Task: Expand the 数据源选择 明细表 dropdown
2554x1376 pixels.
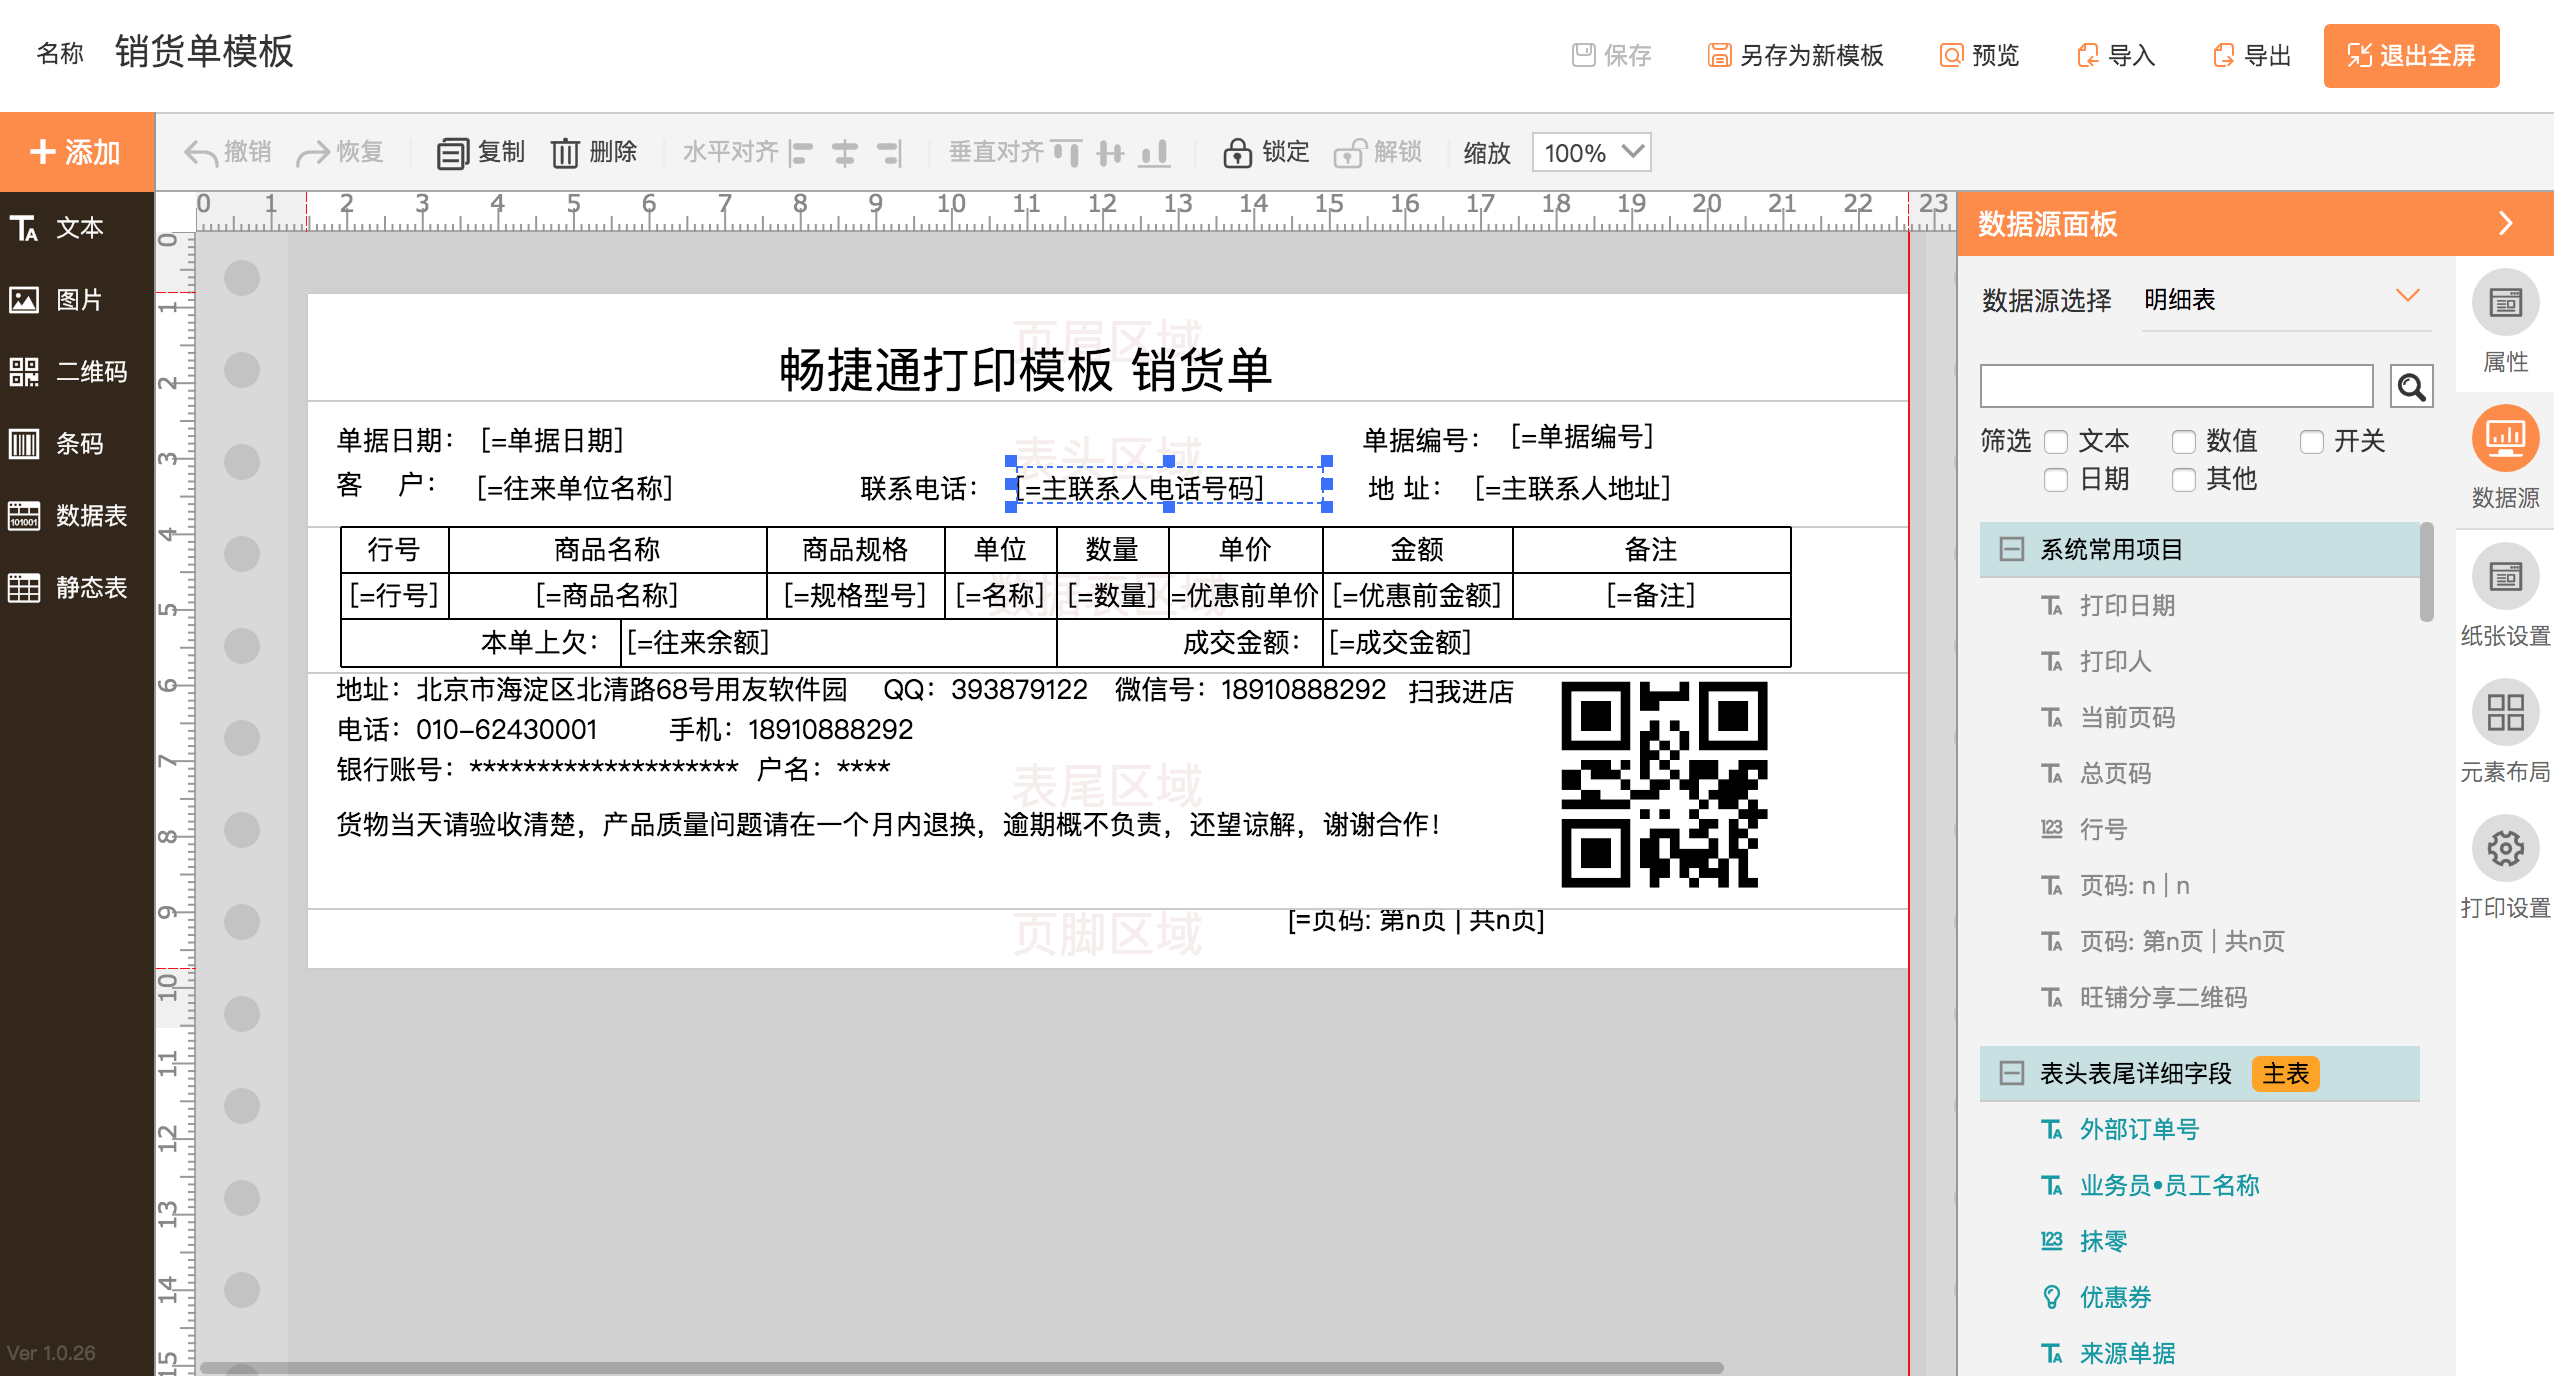Action: point(2407,300)
